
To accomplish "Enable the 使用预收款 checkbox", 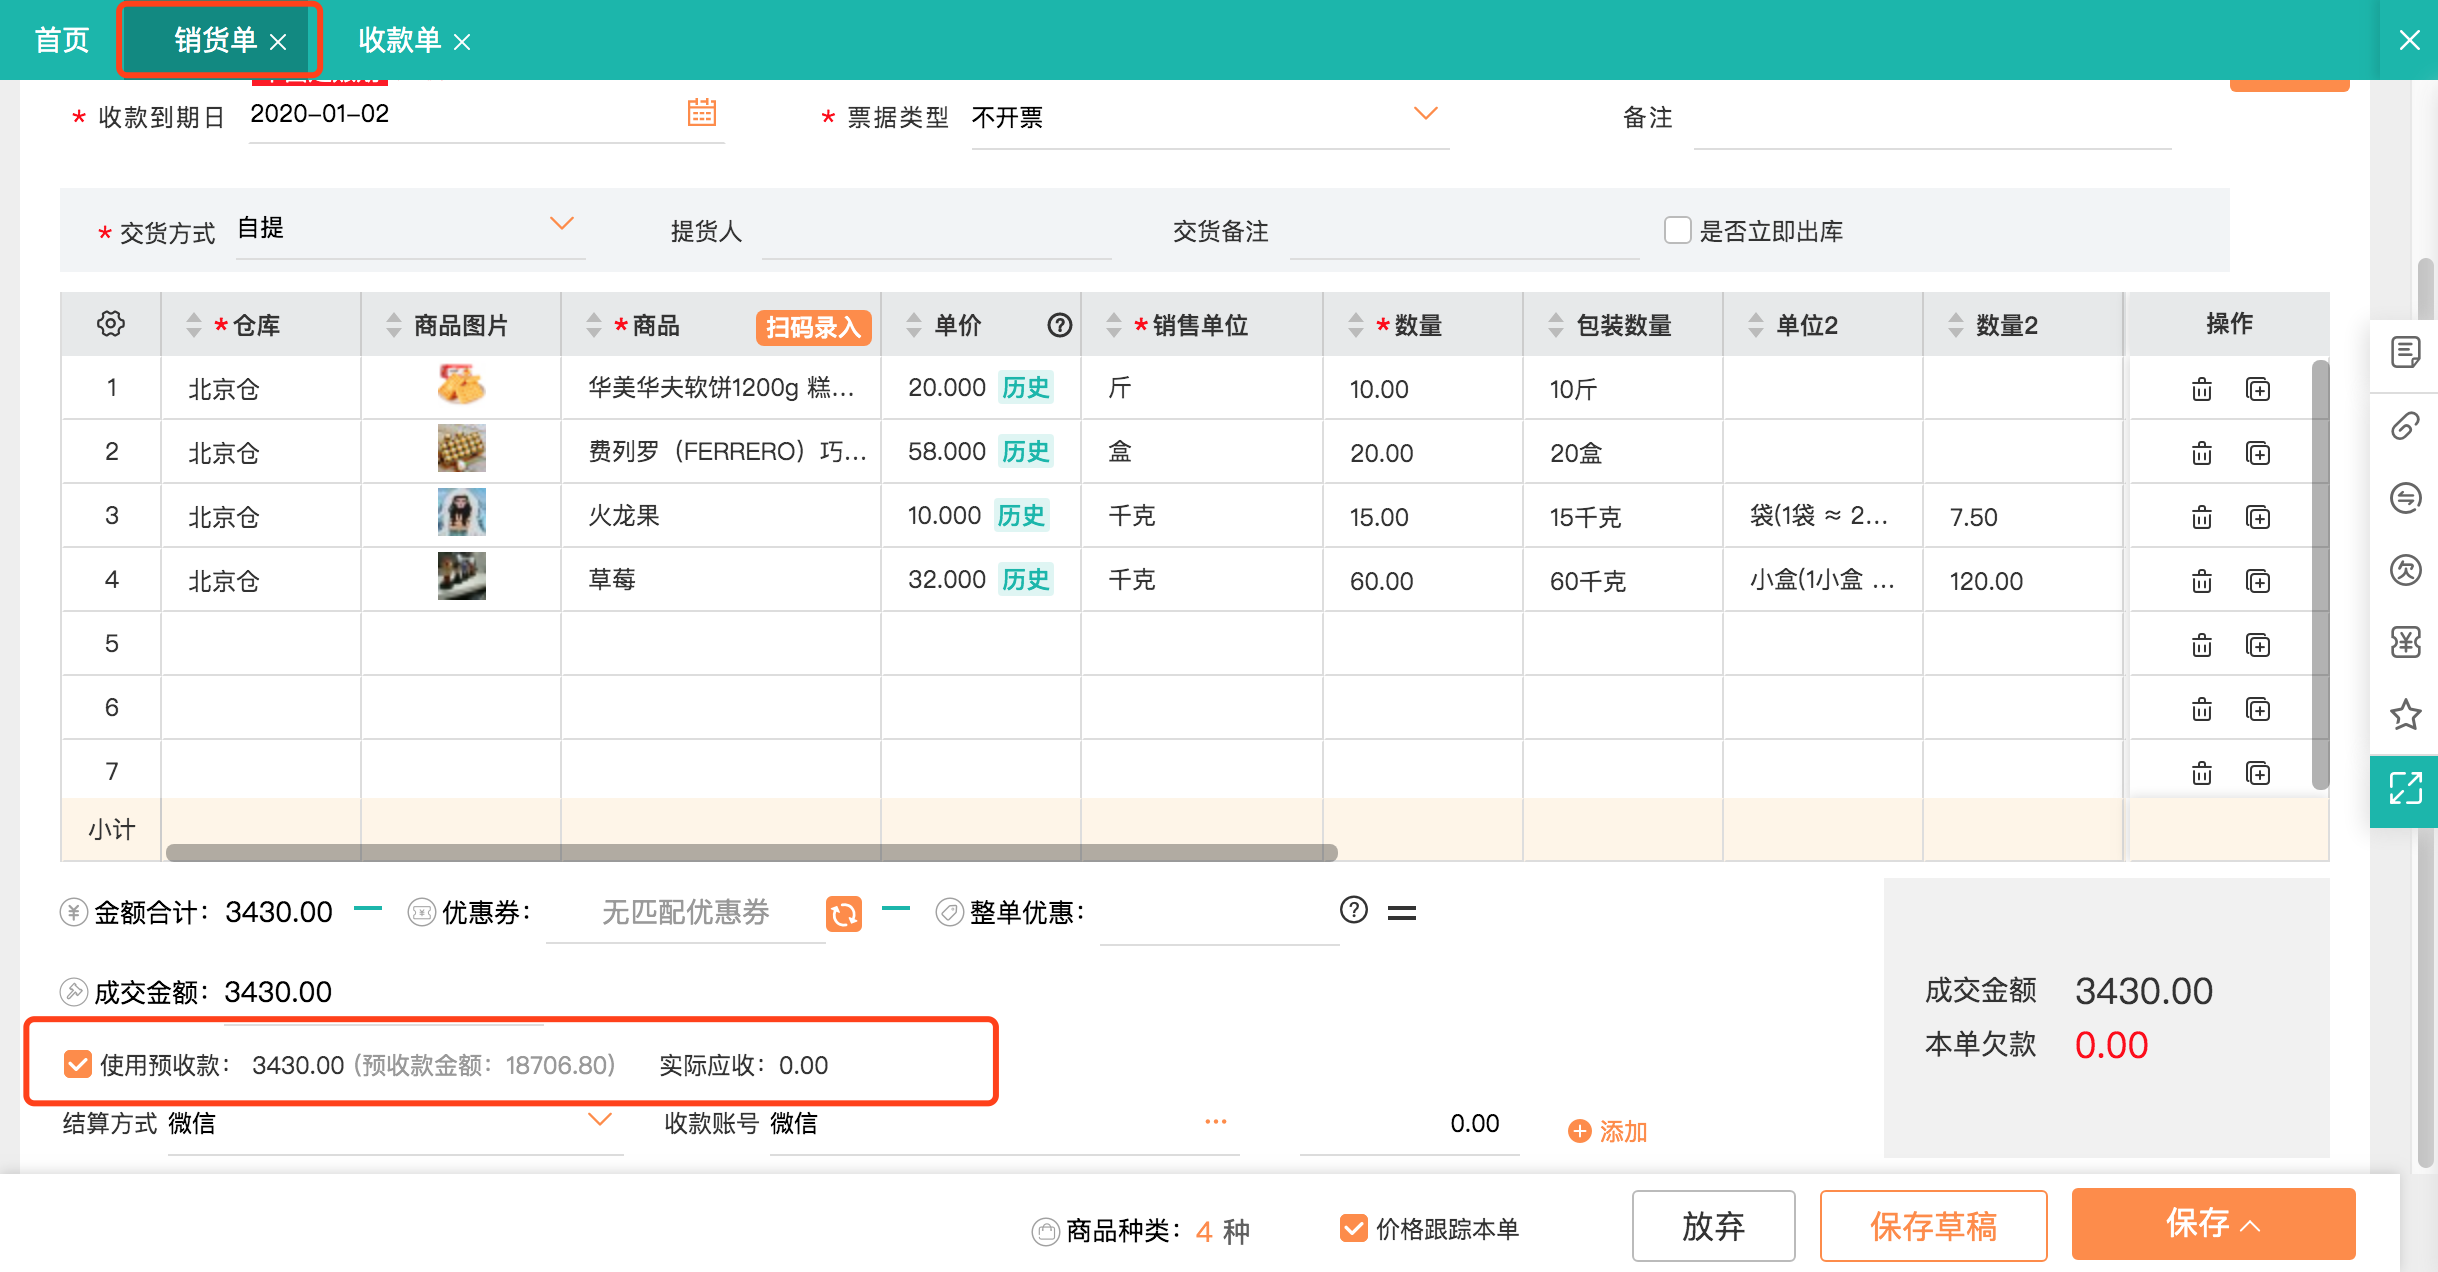I will [x=74, y=1064].
